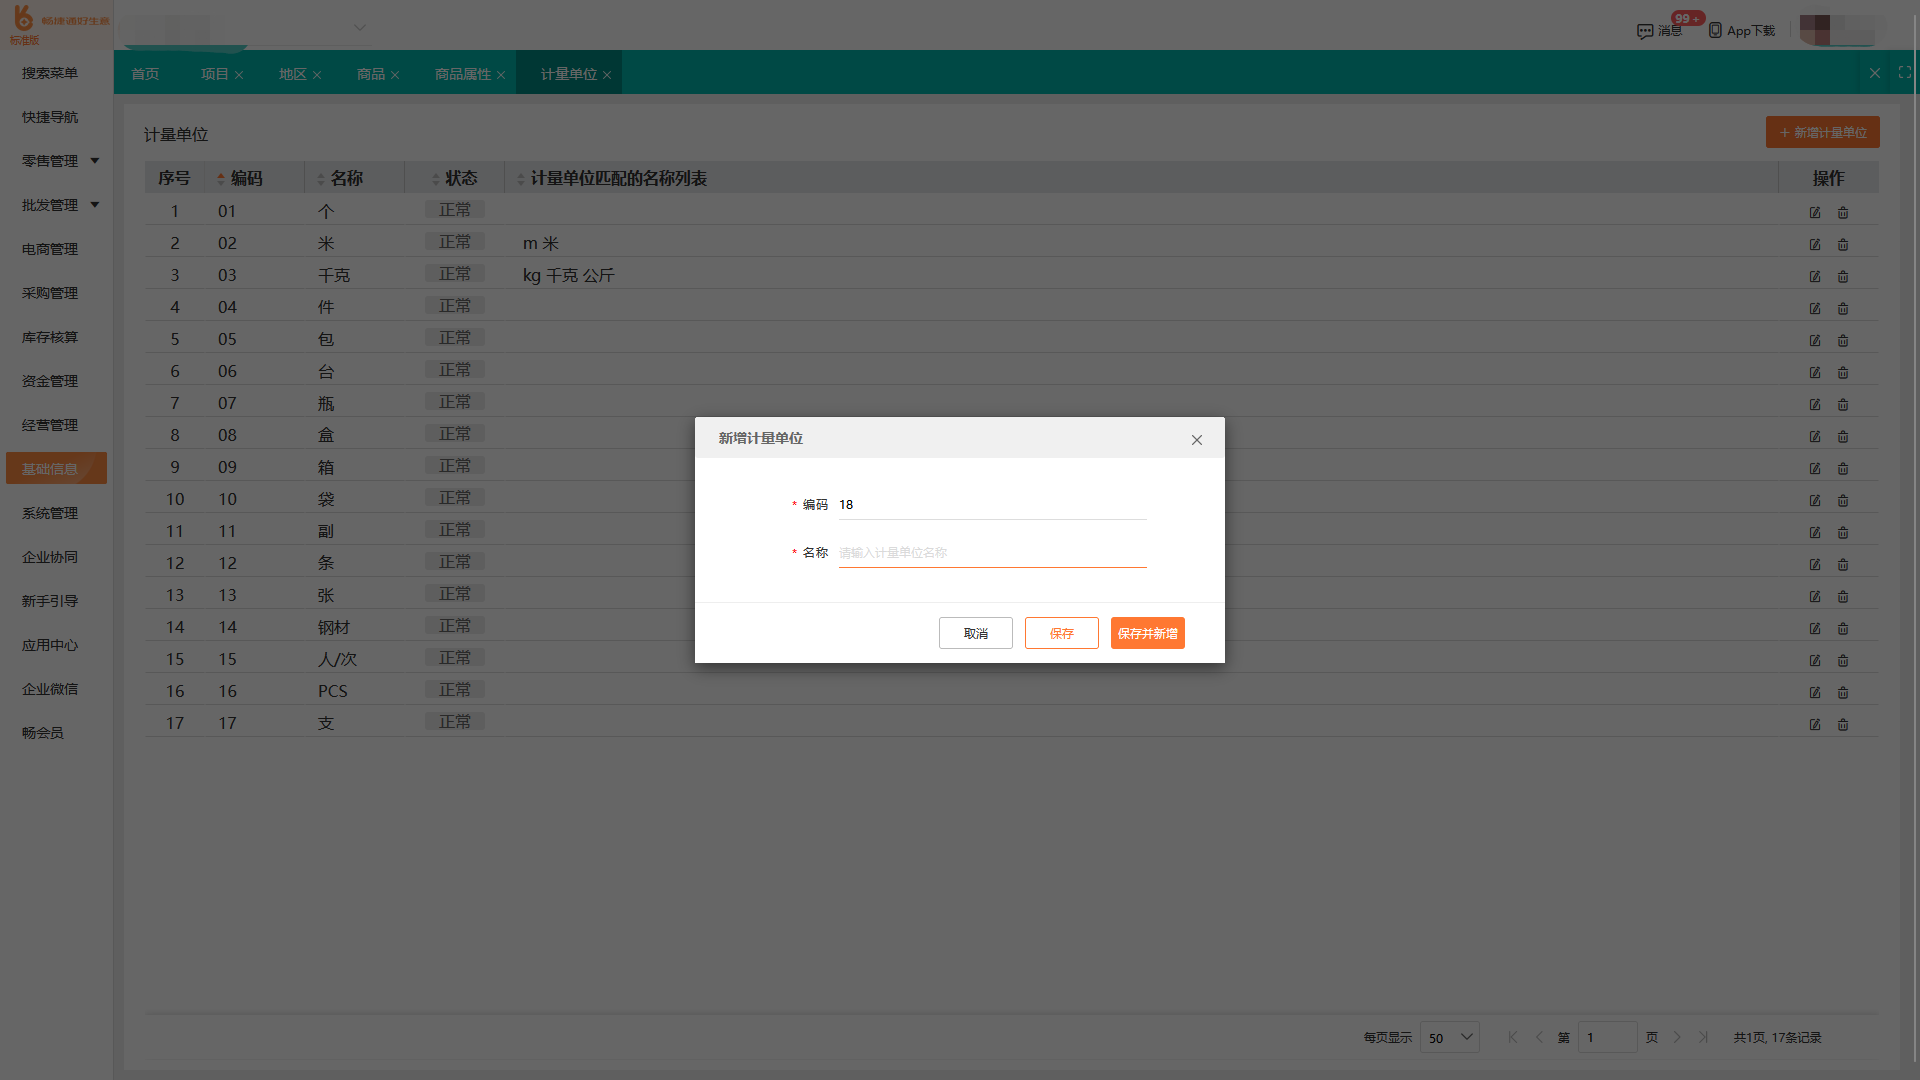Screen dimensions: 1920x1080
Task: Click the delete icon for row 16 PCS
Action: [x=1844, y=691]
